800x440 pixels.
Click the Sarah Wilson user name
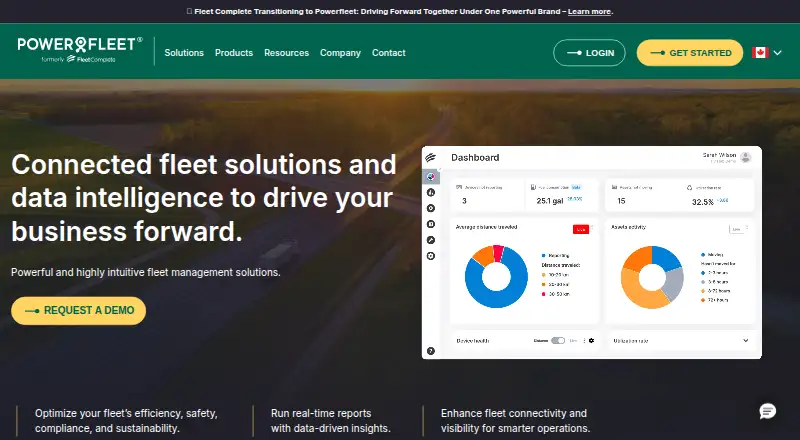pos(719,155)
